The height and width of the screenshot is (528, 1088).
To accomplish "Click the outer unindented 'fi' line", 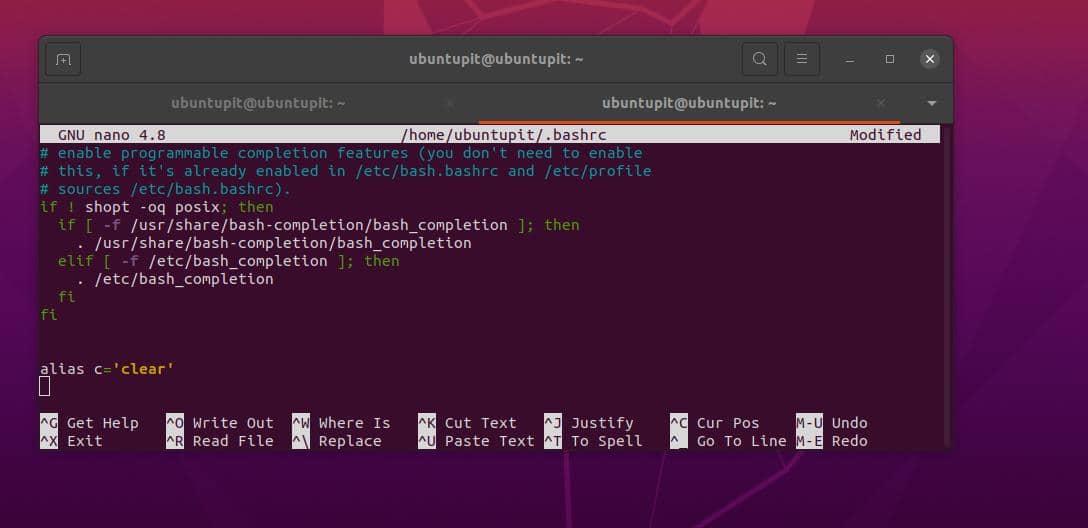I will pos(49,315).
